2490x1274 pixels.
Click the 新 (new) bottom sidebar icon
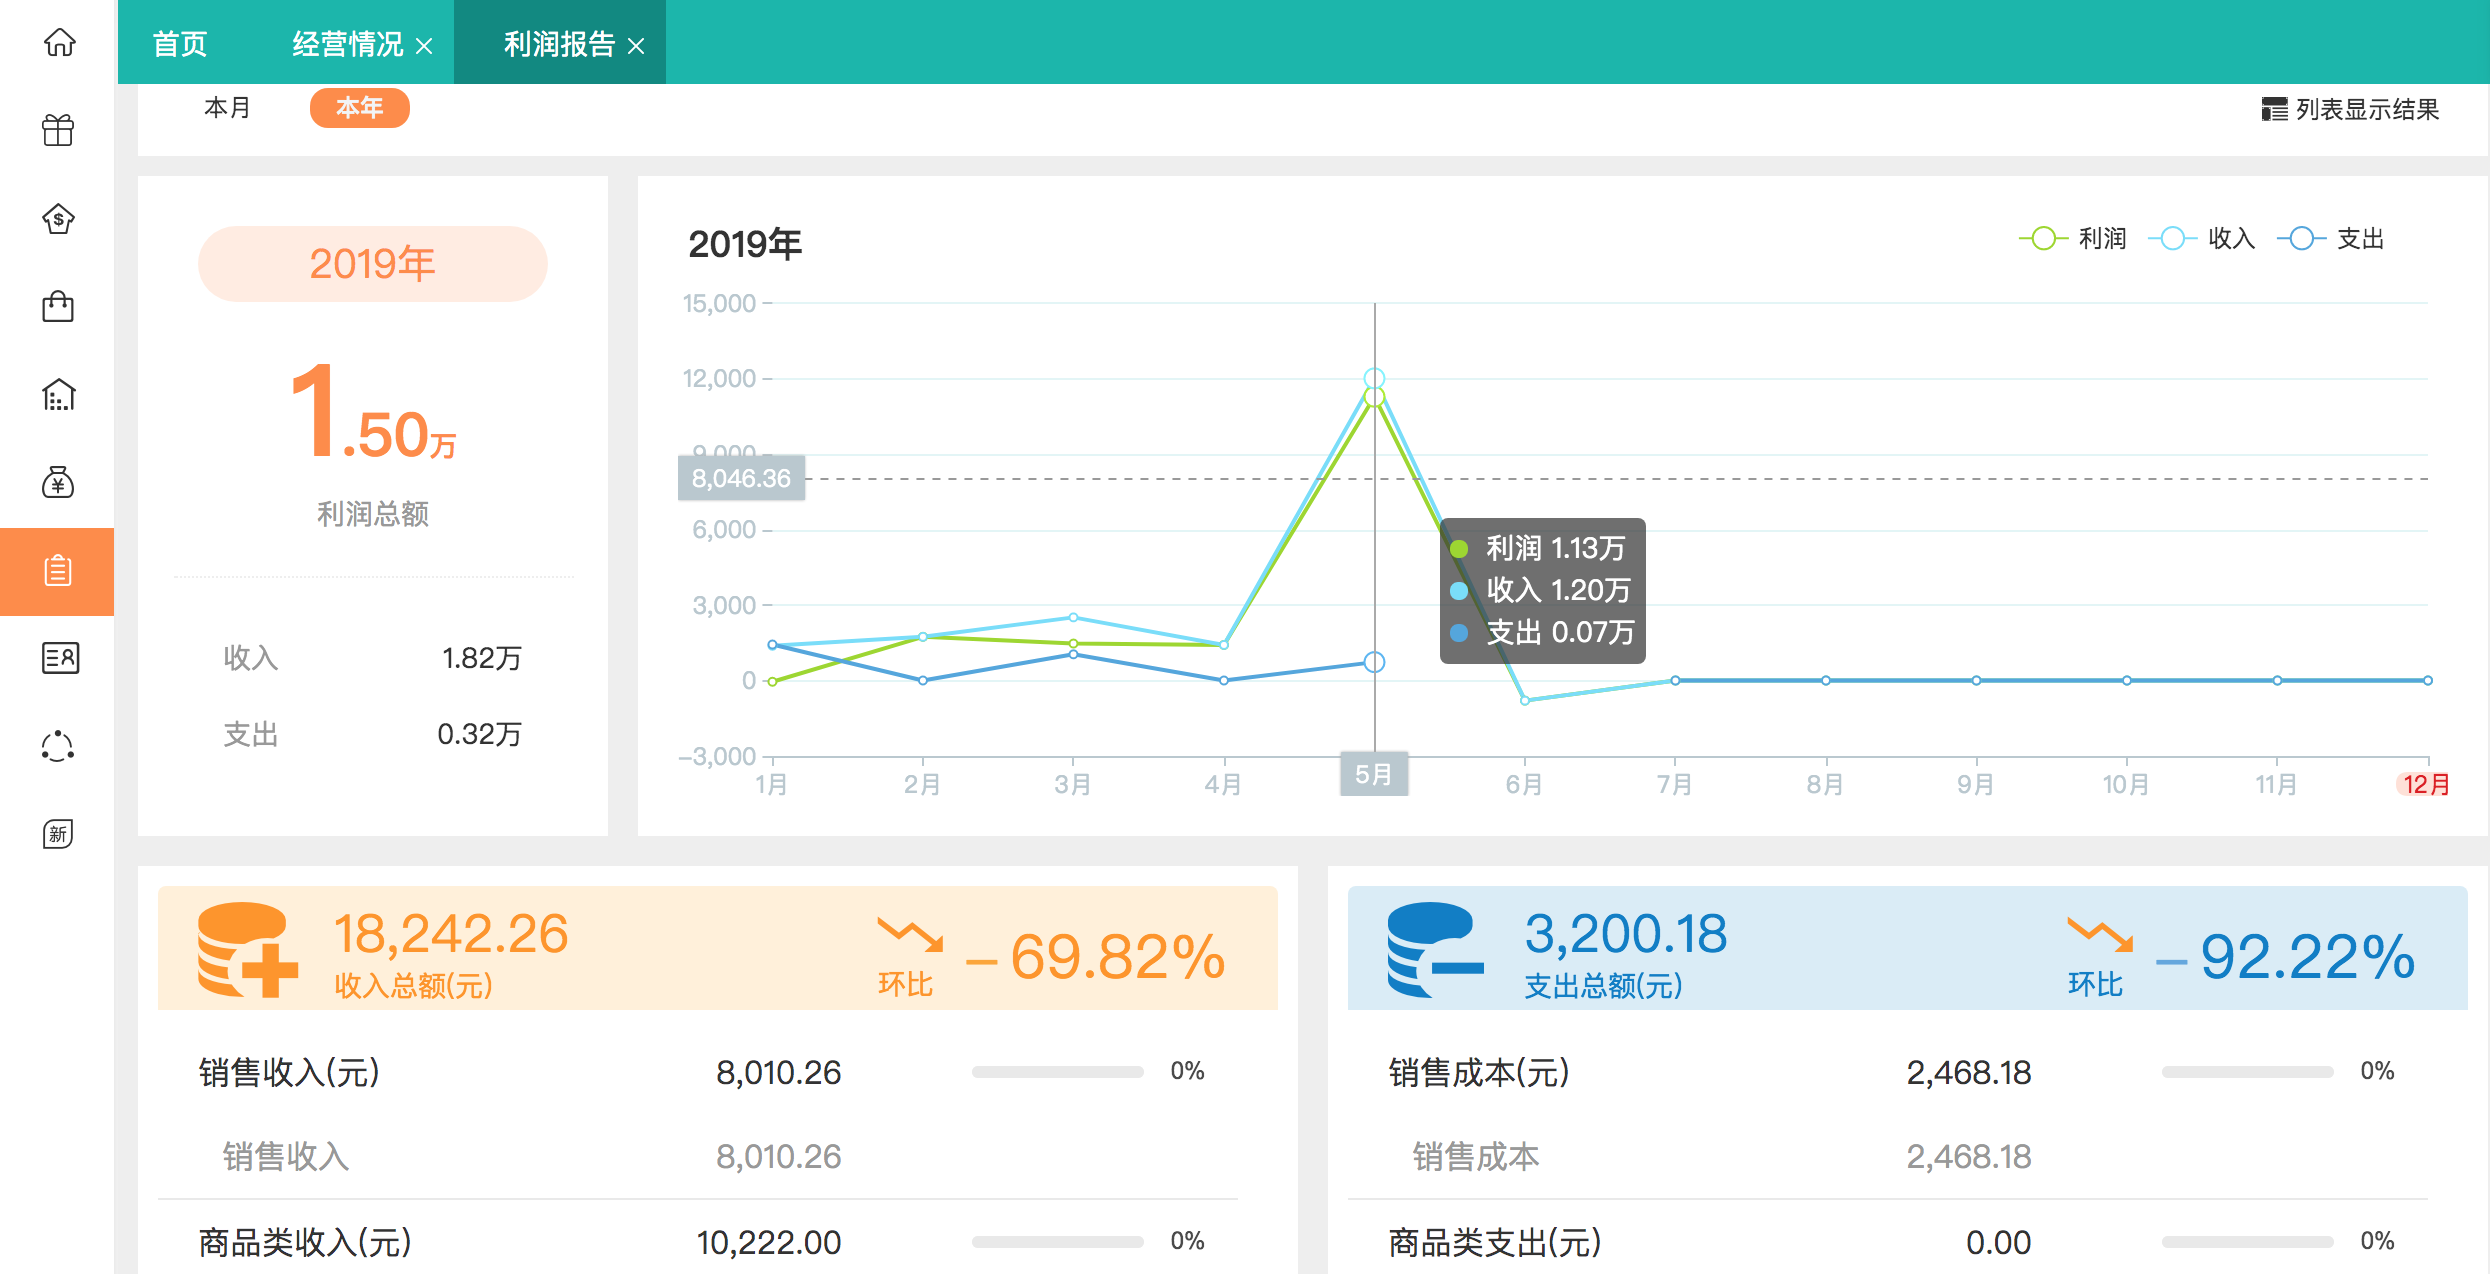click(x=55, y=835)
